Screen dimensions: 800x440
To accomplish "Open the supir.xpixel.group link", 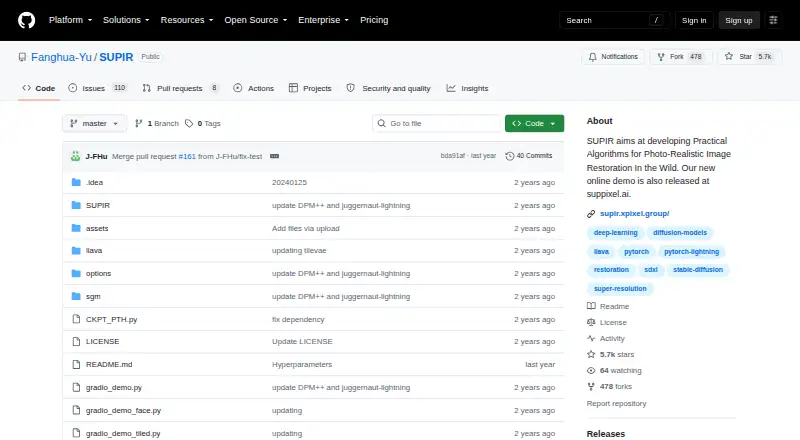I will 634,213.
